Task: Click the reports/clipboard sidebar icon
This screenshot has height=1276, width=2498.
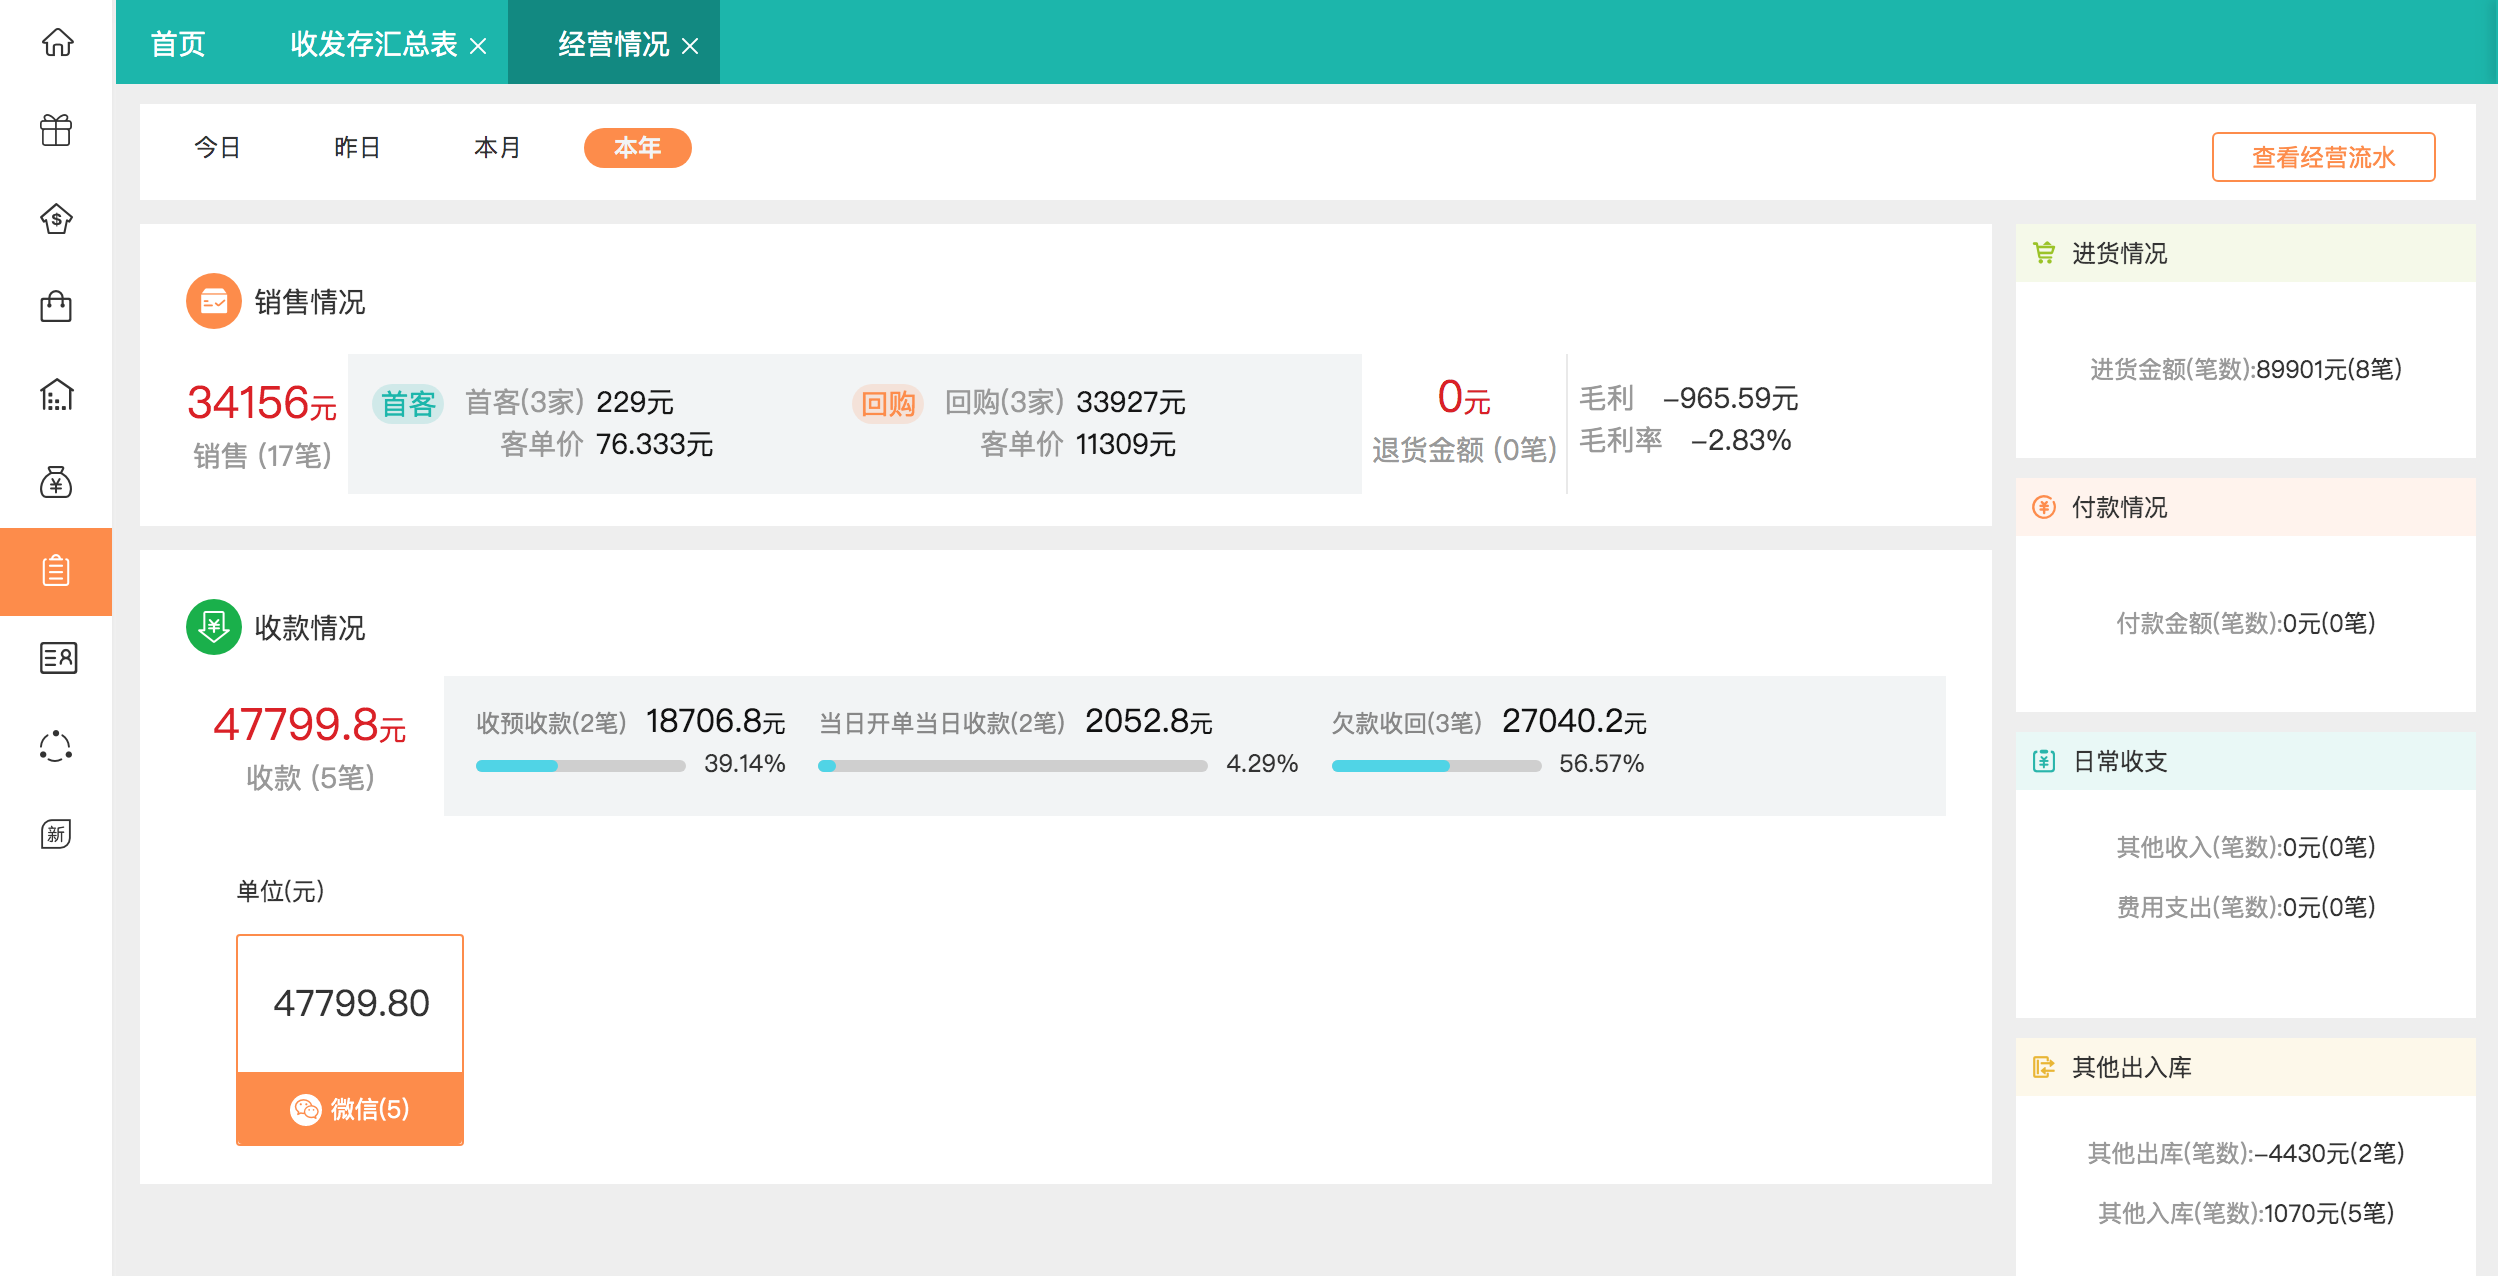Action: 57,571
